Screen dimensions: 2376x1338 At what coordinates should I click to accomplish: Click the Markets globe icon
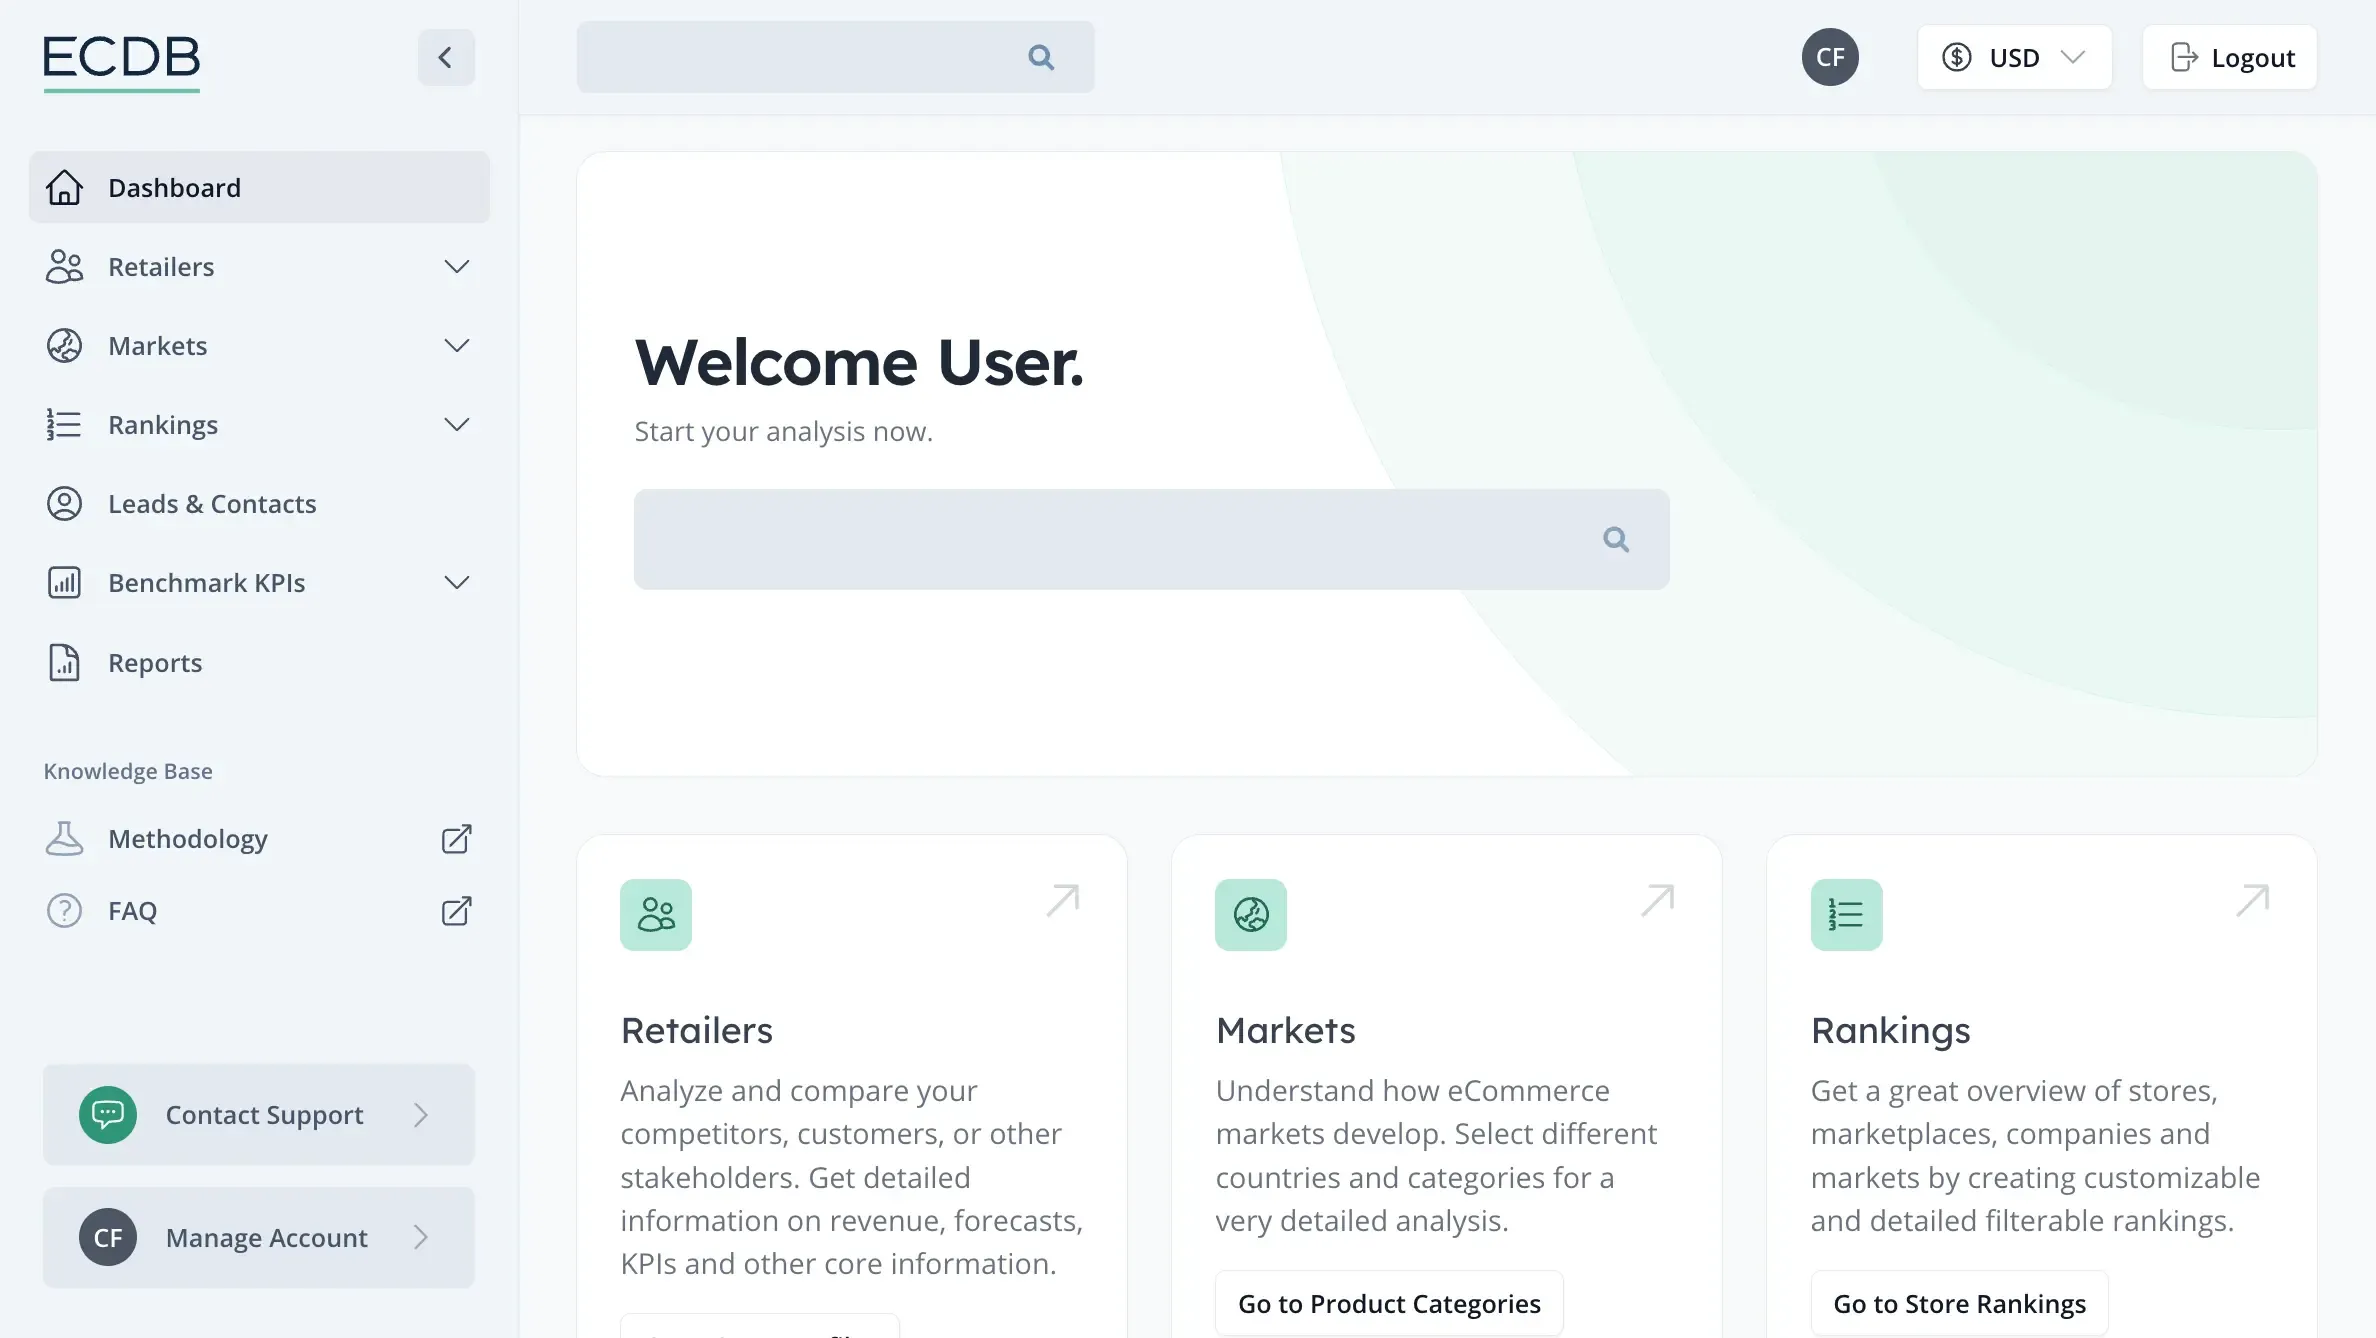(x=1250, y=914)
